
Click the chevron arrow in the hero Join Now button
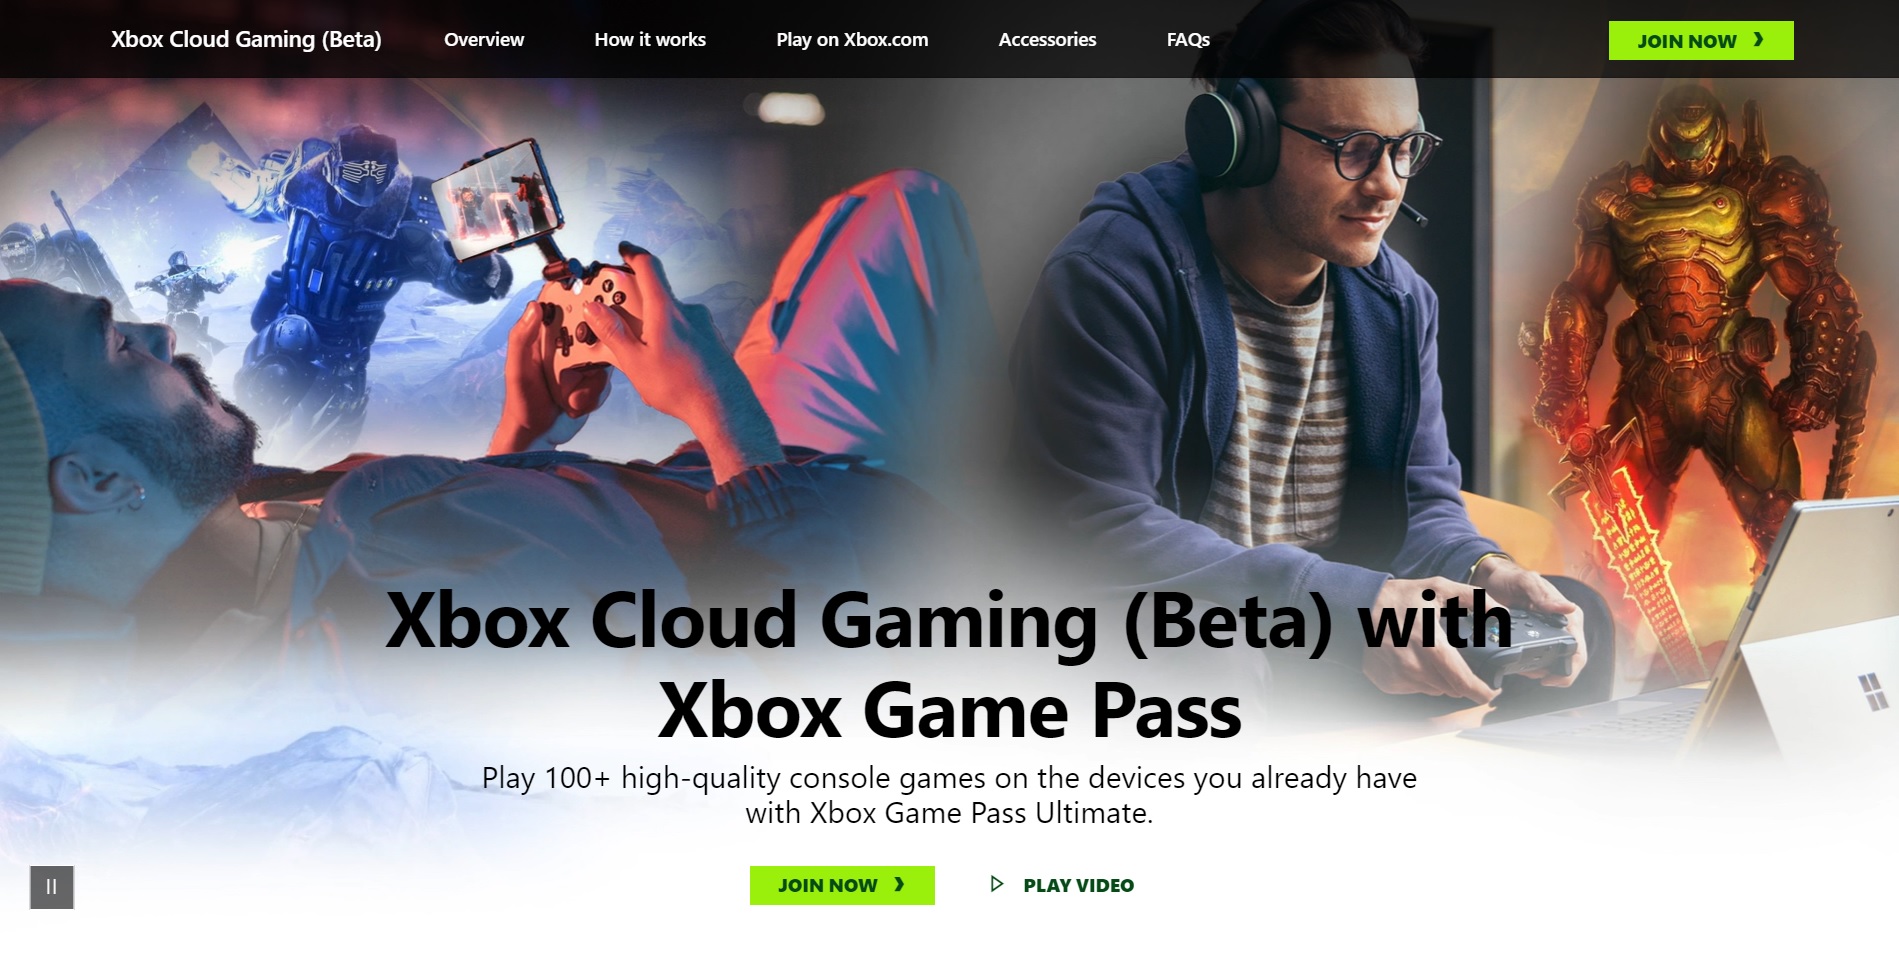click(899, 884)
